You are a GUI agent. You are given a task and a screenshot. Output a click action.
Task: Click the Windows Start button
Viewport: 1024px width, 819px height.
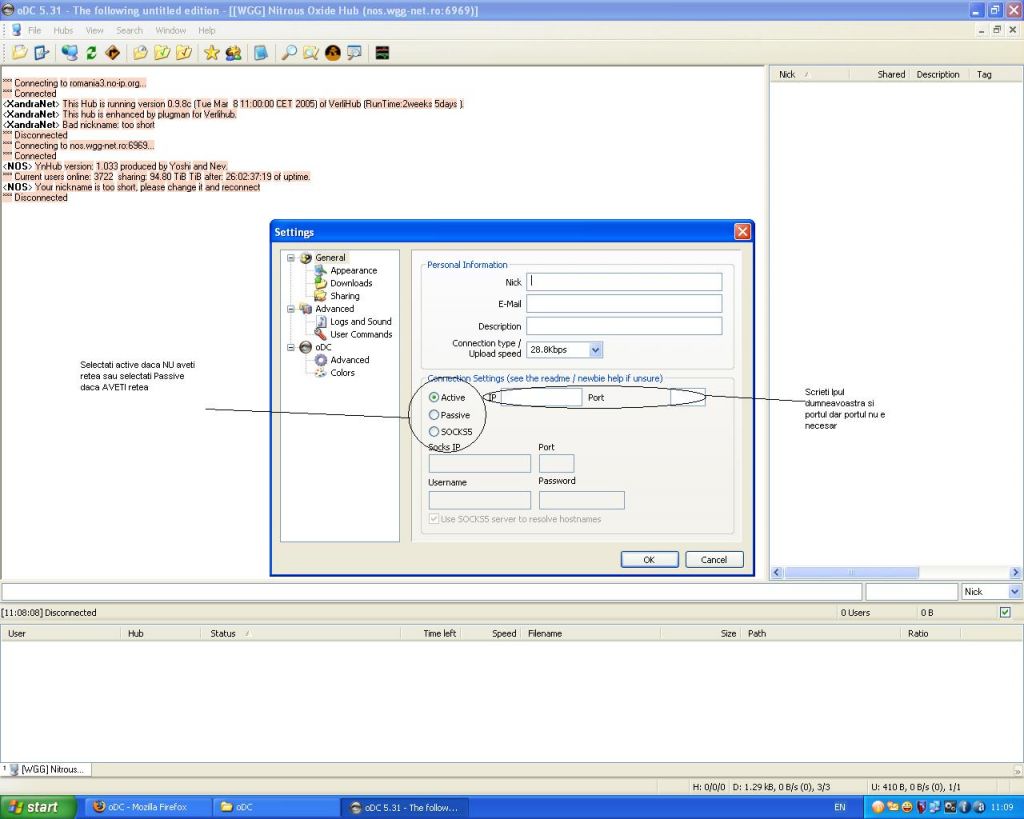33,807
